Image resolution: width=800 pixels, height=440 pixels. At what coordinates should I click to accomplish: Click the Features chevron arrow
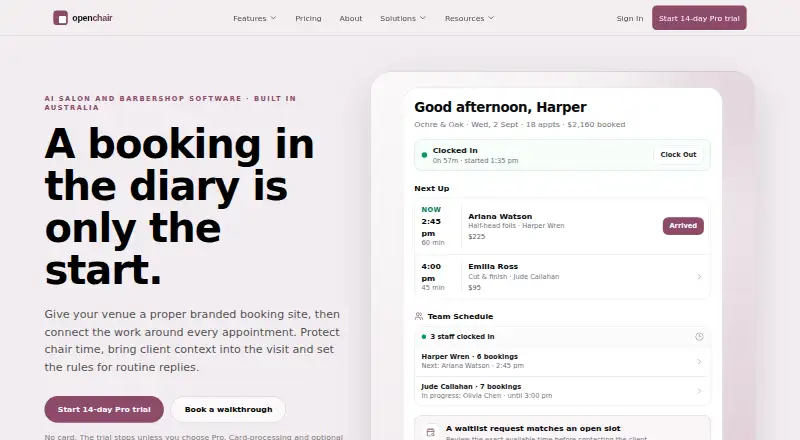coord(273,18)
